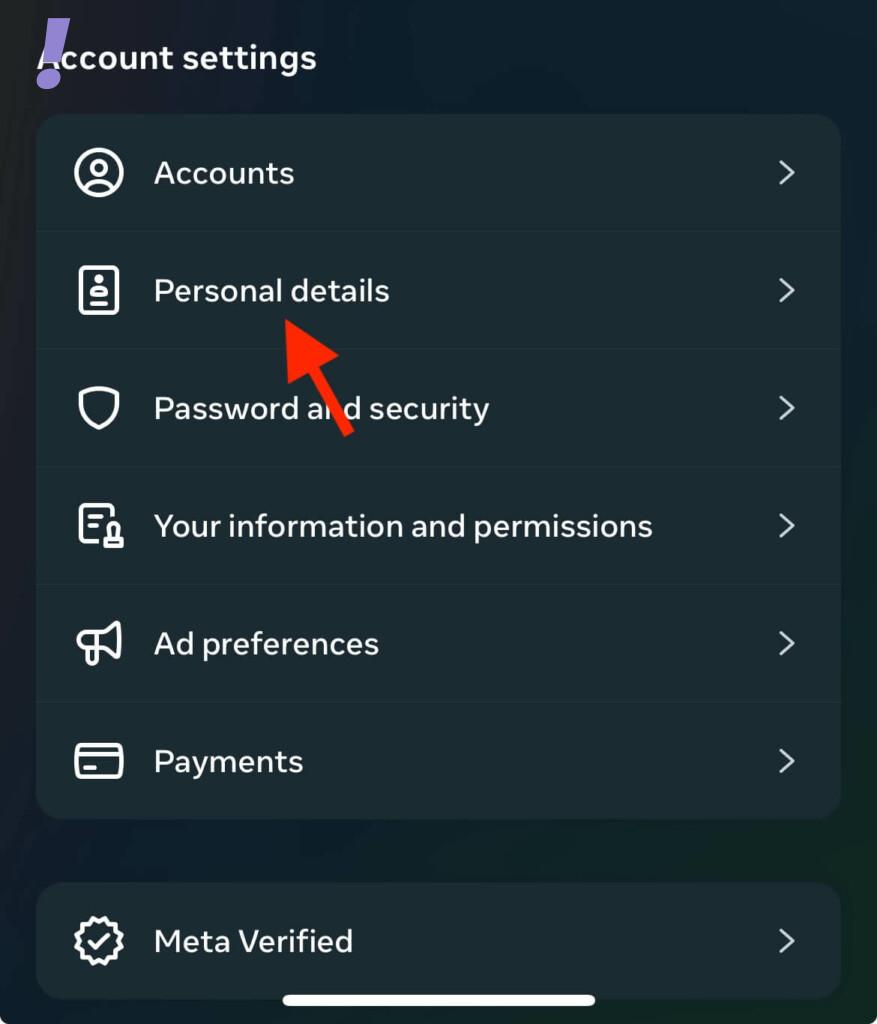Viewport: 877px width, 1024px height.
Task: Tap the information and permissions document icon
Action: pos(100,526)
